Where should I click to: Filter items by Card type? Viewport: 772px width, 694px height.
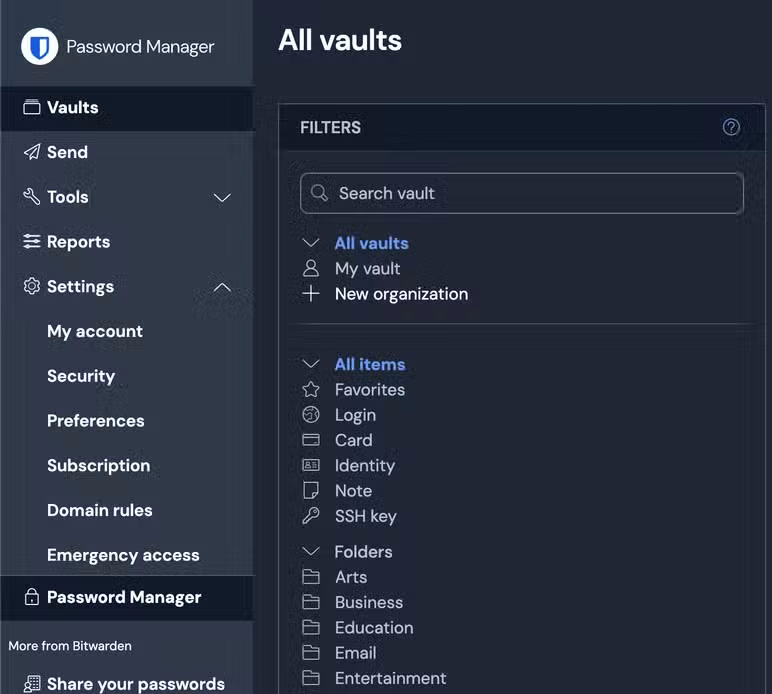[354, 440]
